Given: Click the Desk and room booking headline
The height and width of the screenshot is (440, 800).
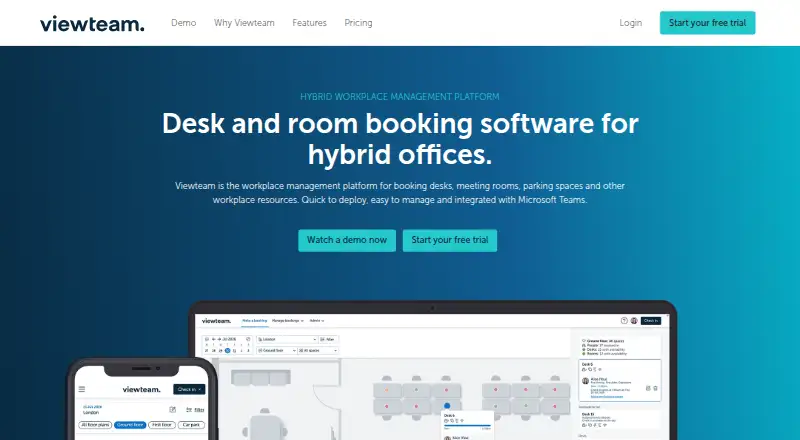Looking at the screenshot, I should (400, 139).
